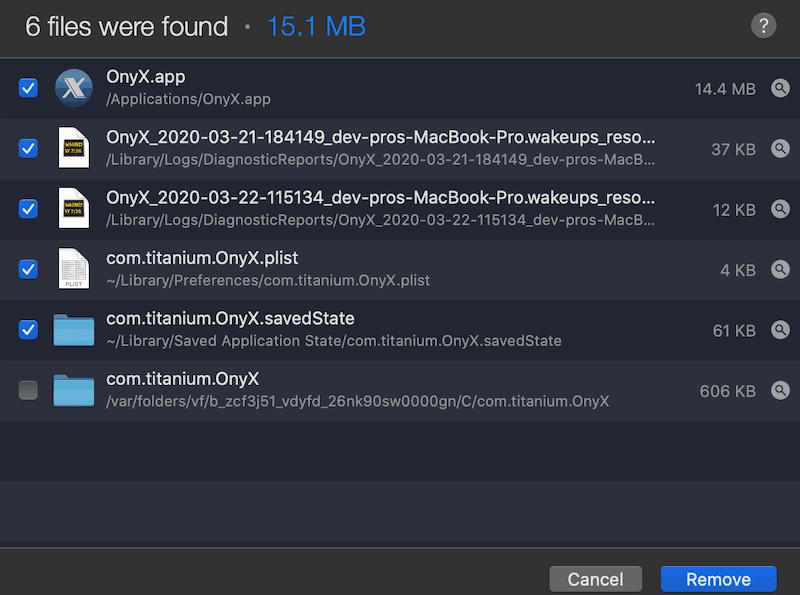Deselect the com.titanium.OnyX.savedState checkbox
Viewport: 800px width, 595px height.
point(28,330)
